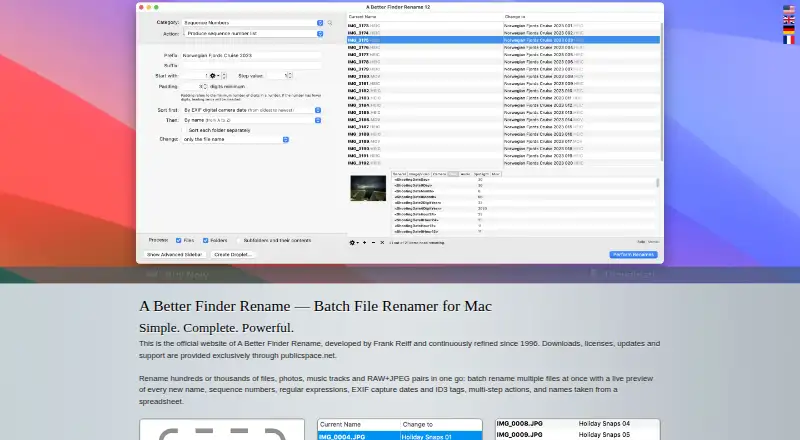Click IMG_0009.JPG row in lower preview
Screen dimensions: 800x440
click(577, 435)
